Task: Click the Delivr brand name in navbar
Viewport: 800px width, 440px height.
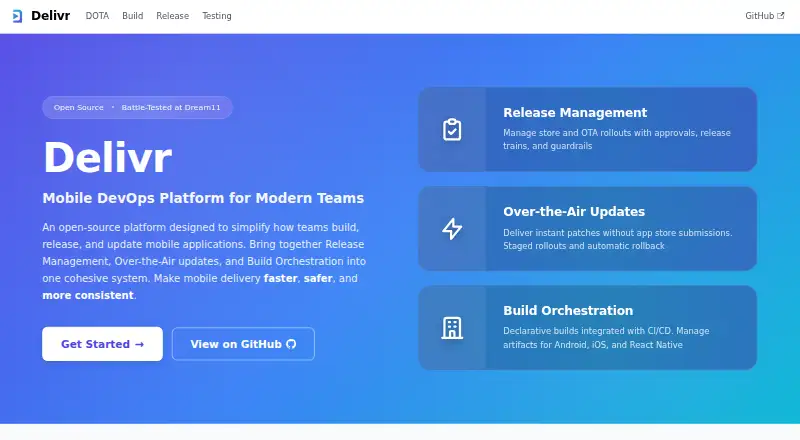Action: (51, 16)
